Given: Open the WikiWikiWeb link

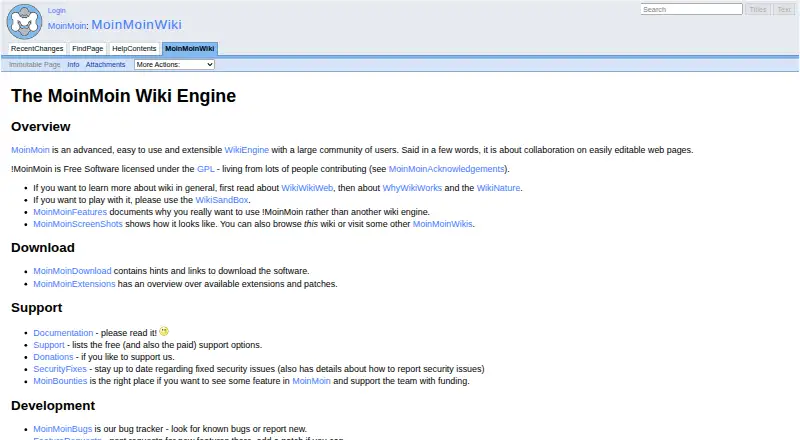Looking at the screenshot, I should click(307, 188).
